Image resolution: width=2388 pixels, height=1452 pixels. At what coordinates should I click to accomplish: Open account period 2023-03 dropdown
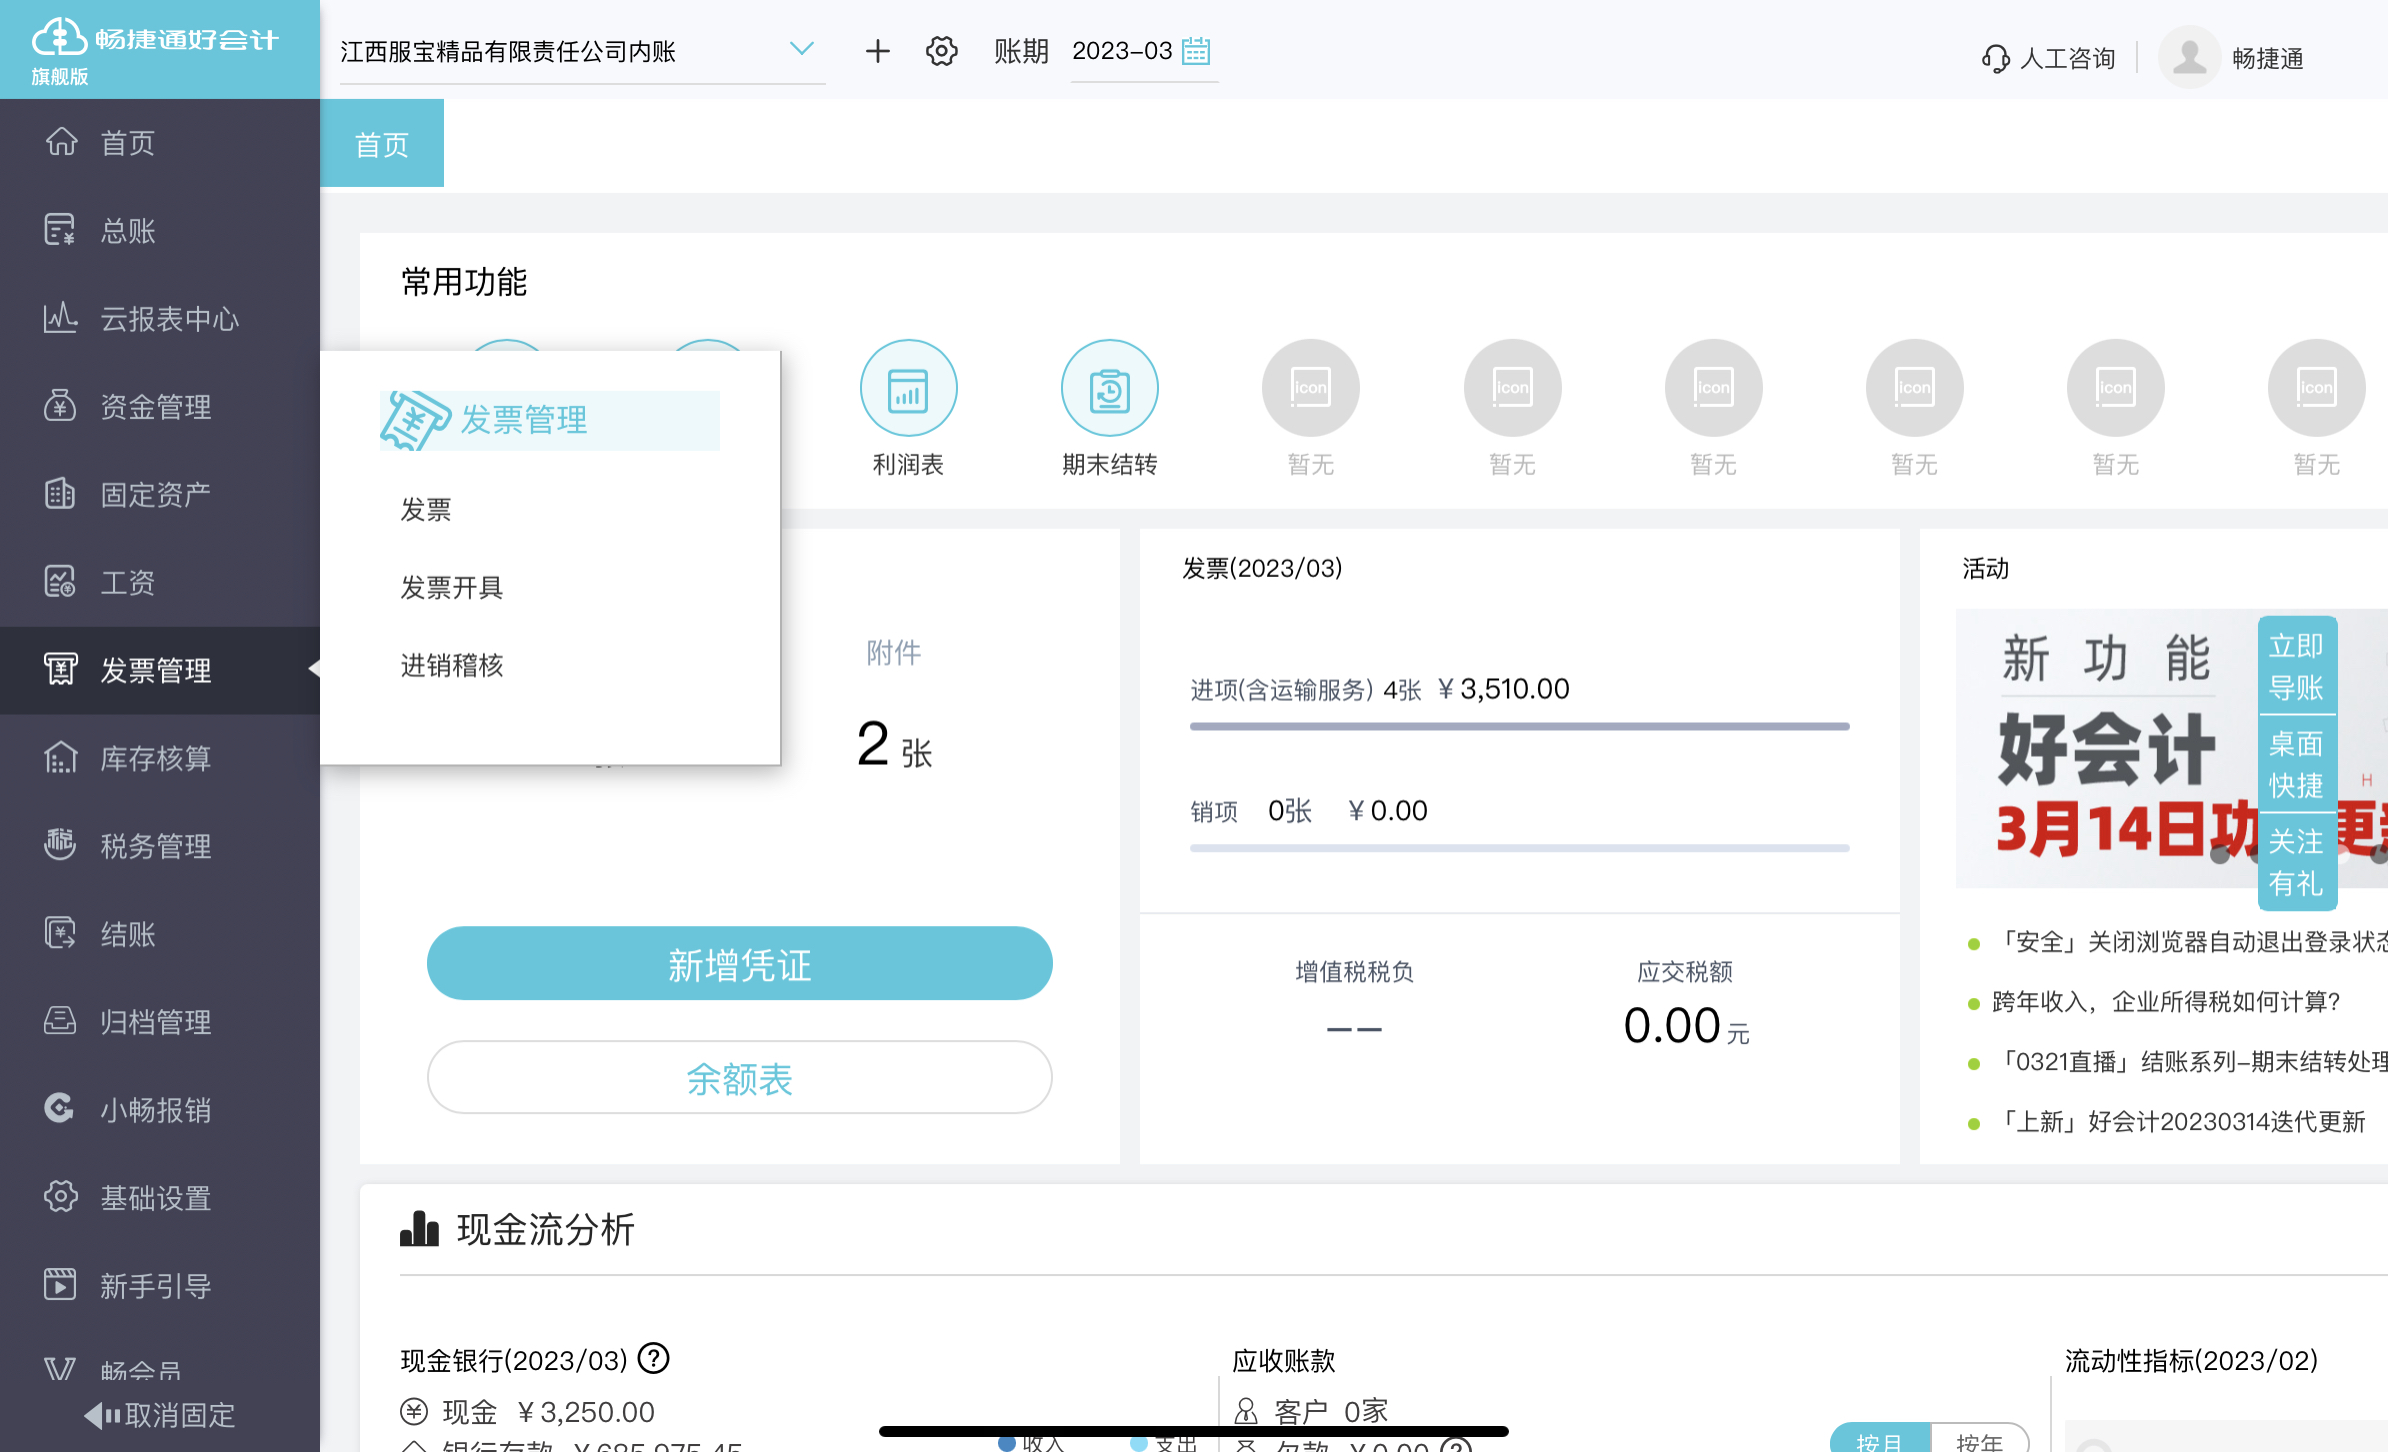tap(1194, 51)
